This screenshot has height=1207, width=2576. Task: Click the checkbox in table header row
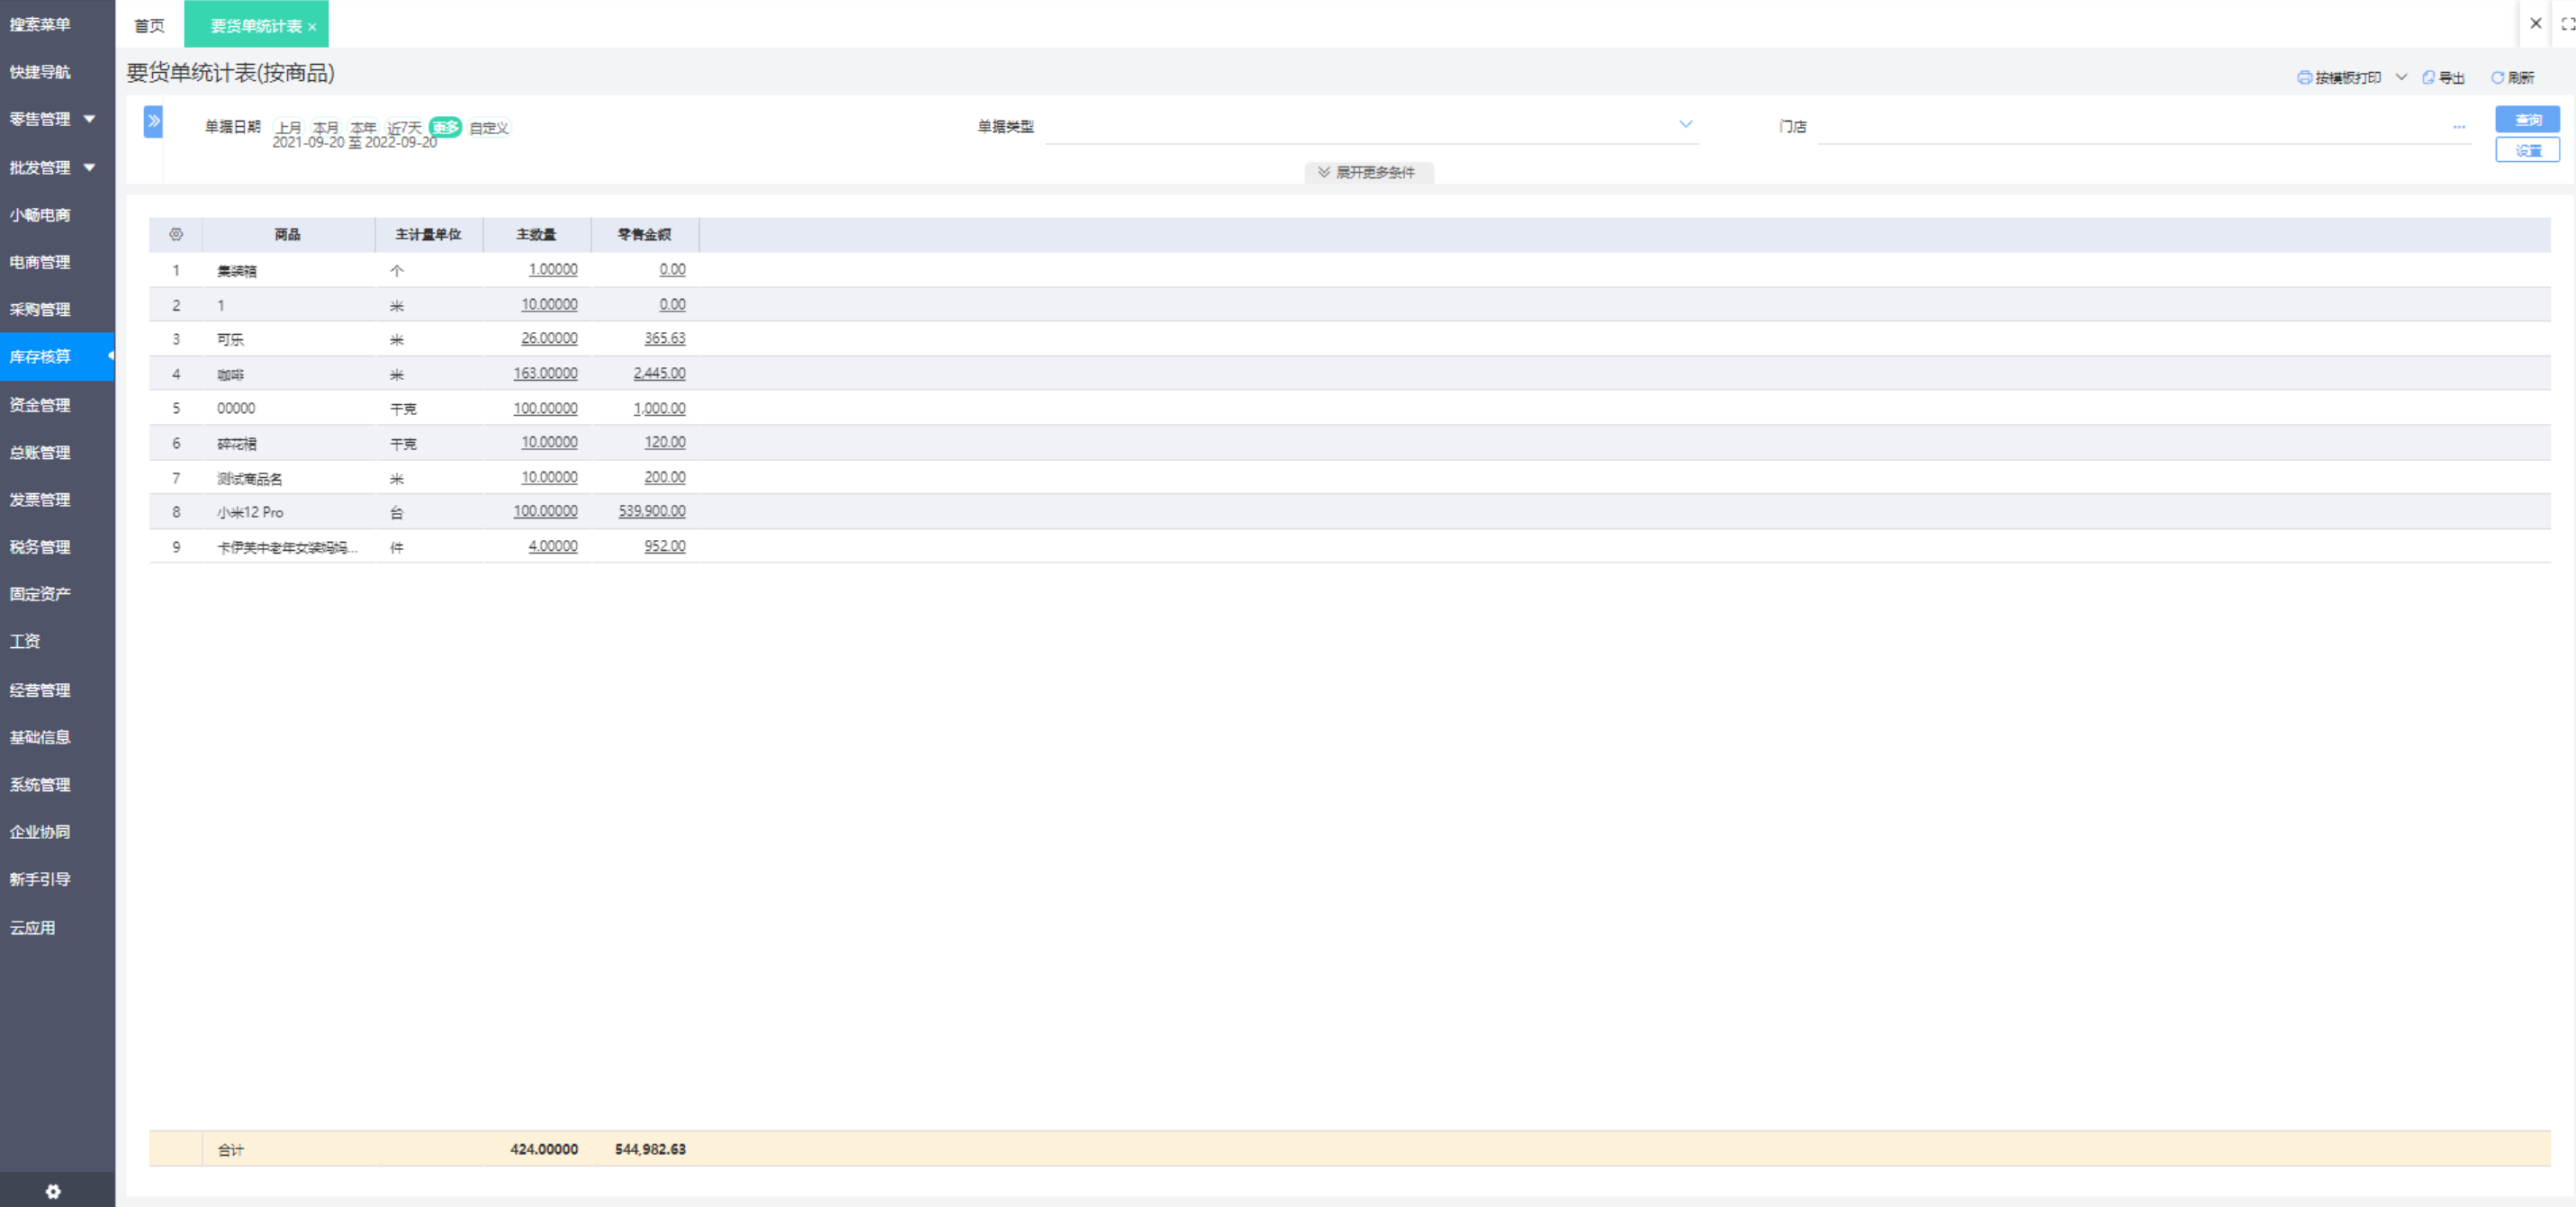(179, 233)
